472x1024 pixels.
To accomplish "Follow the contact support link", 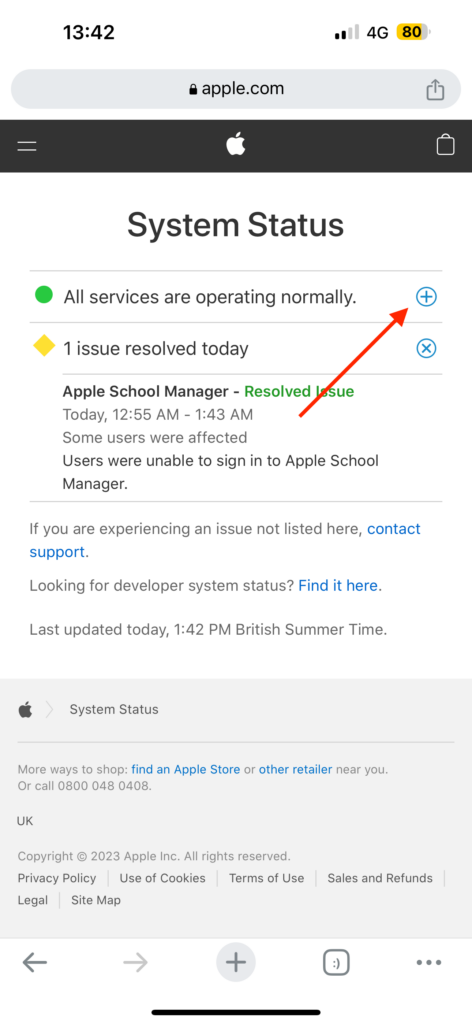I will (225, 540).
